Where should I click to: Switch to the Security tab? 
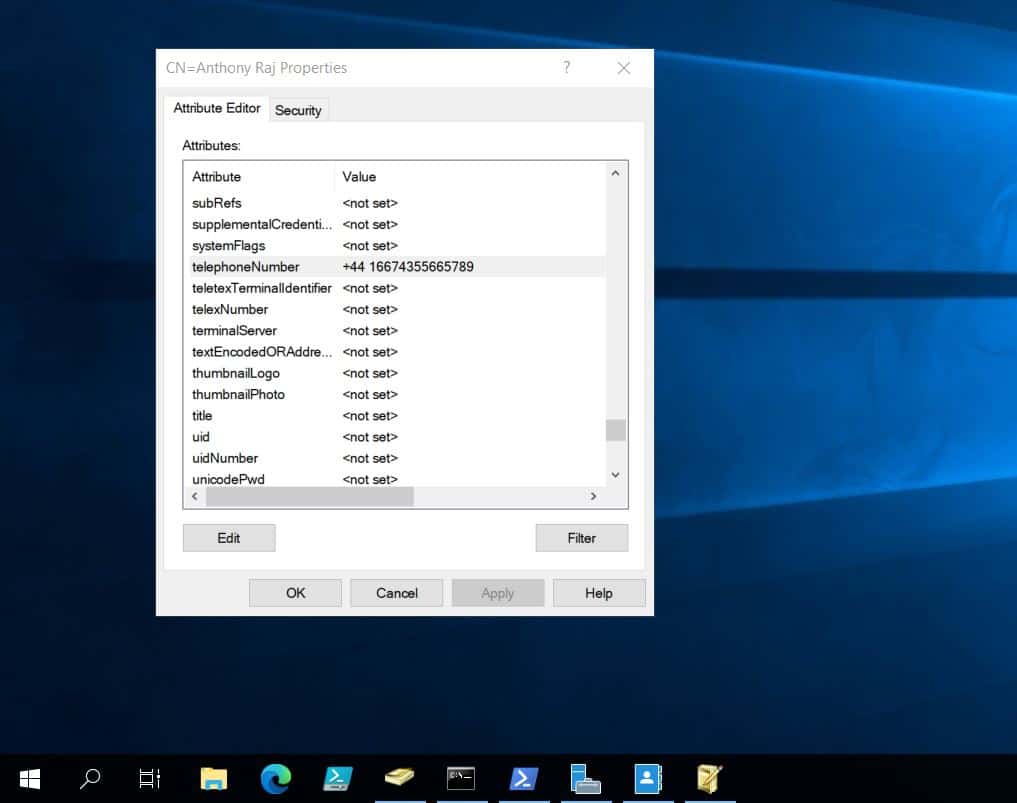[x=298, y=110]
